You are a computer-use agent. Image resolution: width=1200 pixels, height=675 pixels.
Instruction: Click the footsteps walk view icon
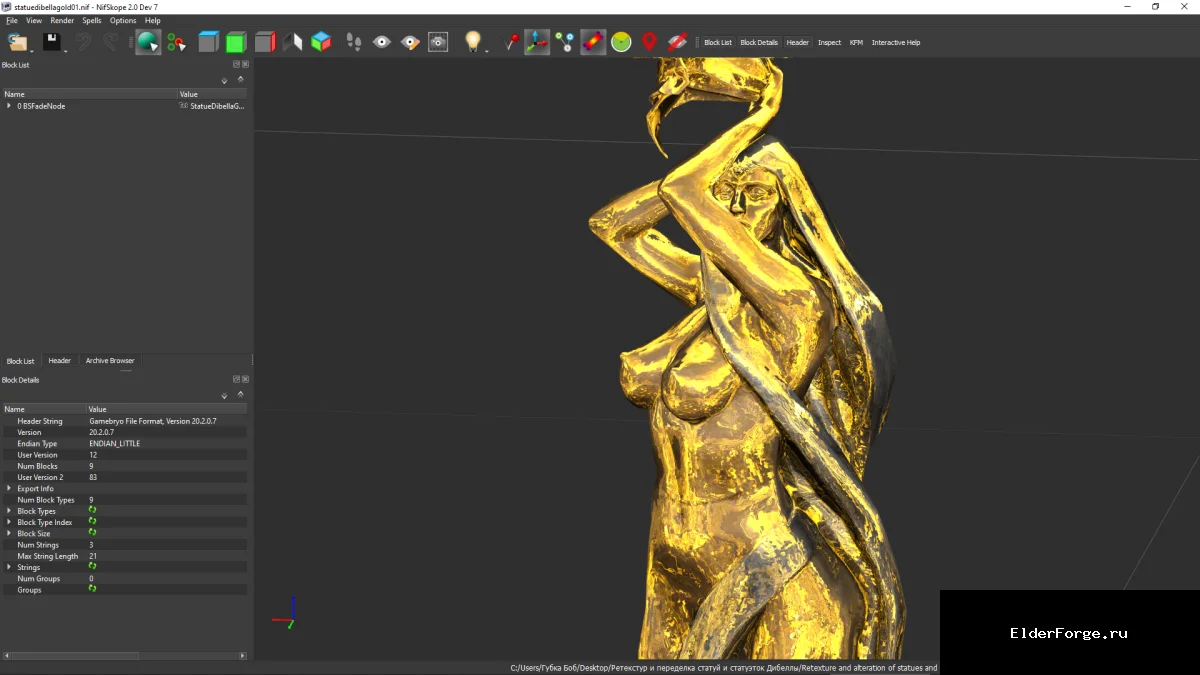point(353,42)
